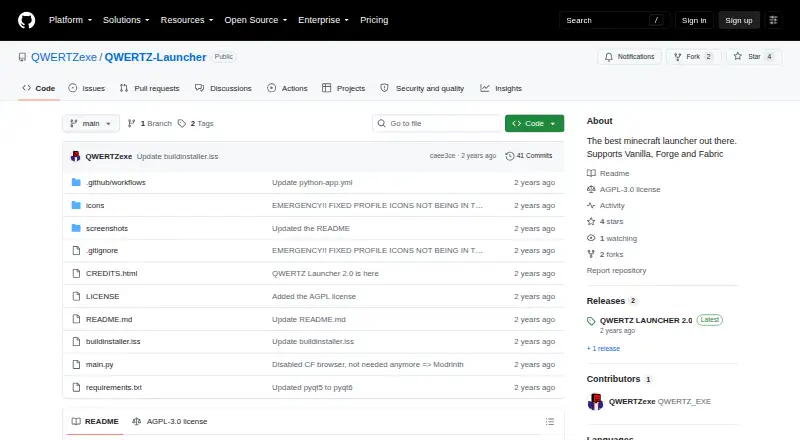
Task: Expand the Enterprise menu
Action: click(323, 20)
